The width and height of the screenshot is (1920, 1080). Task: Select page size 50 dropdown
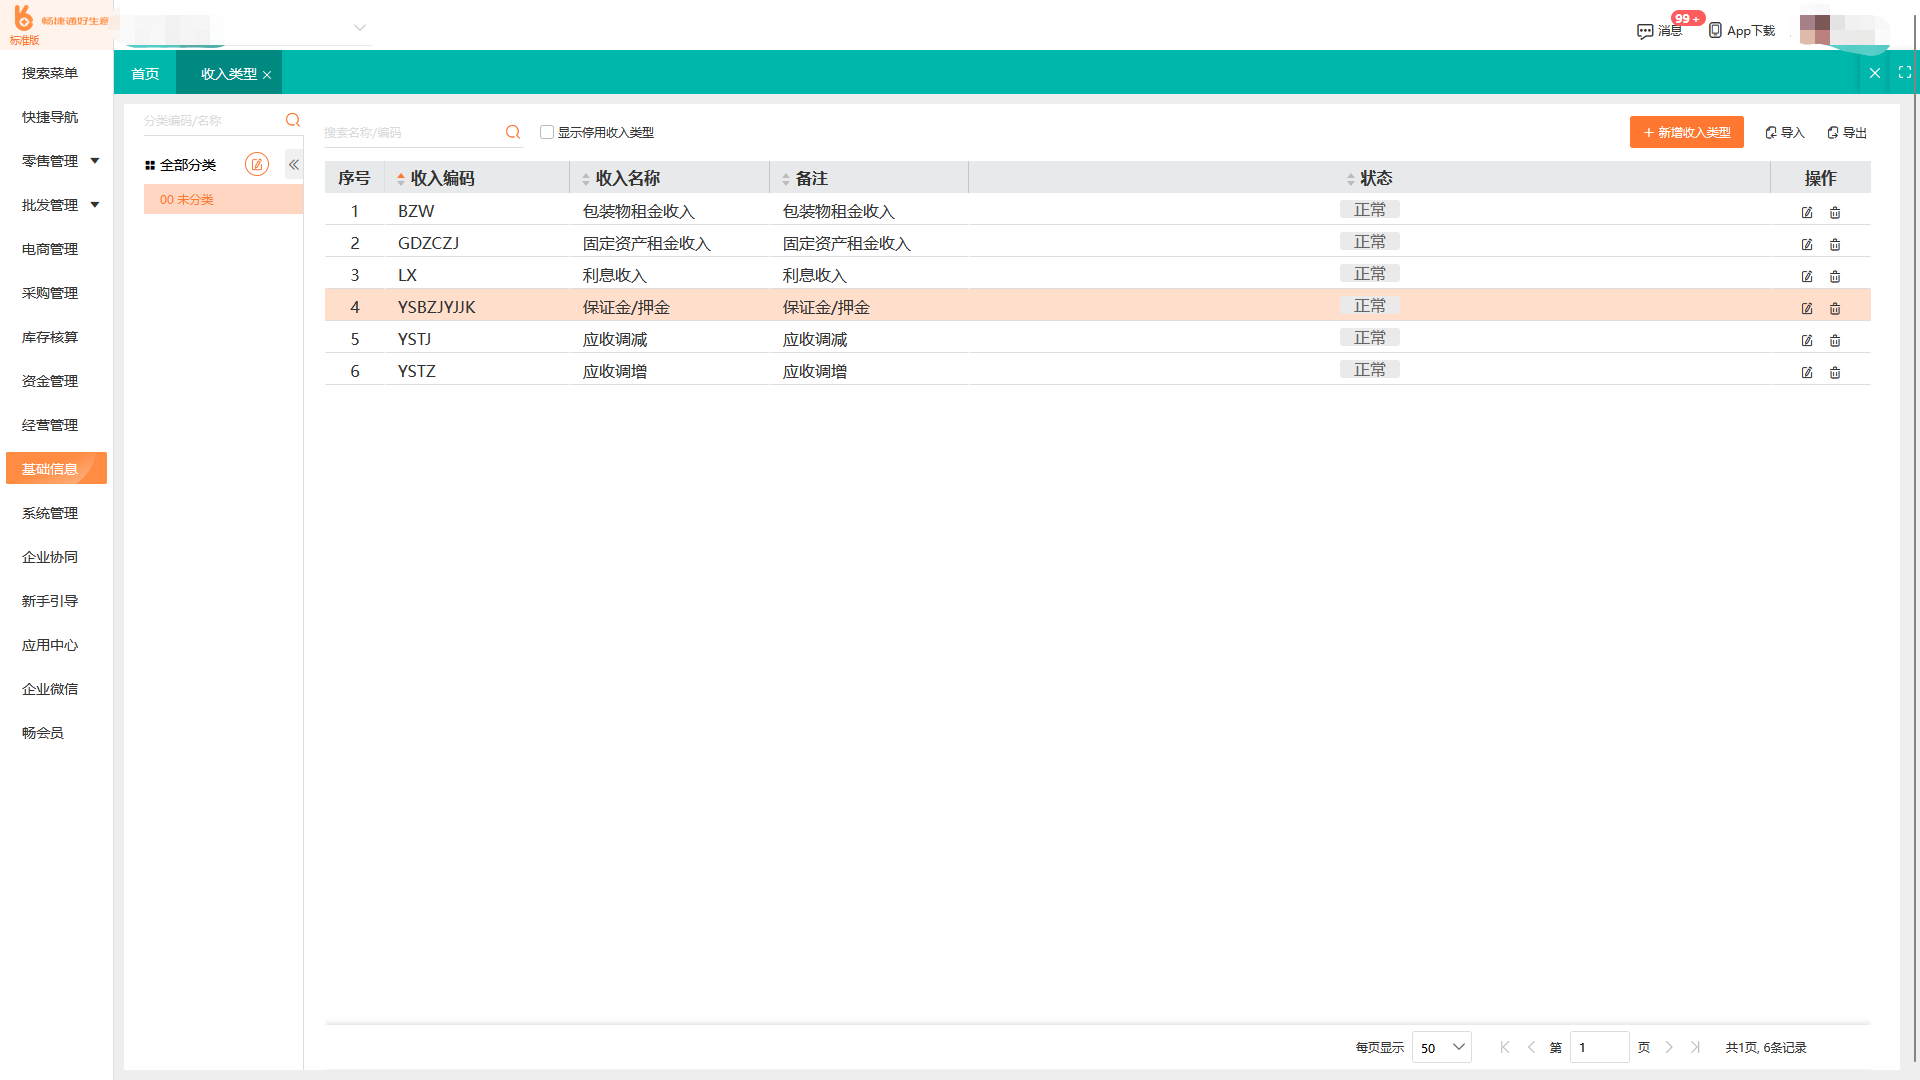[x=1440, y=1047]
